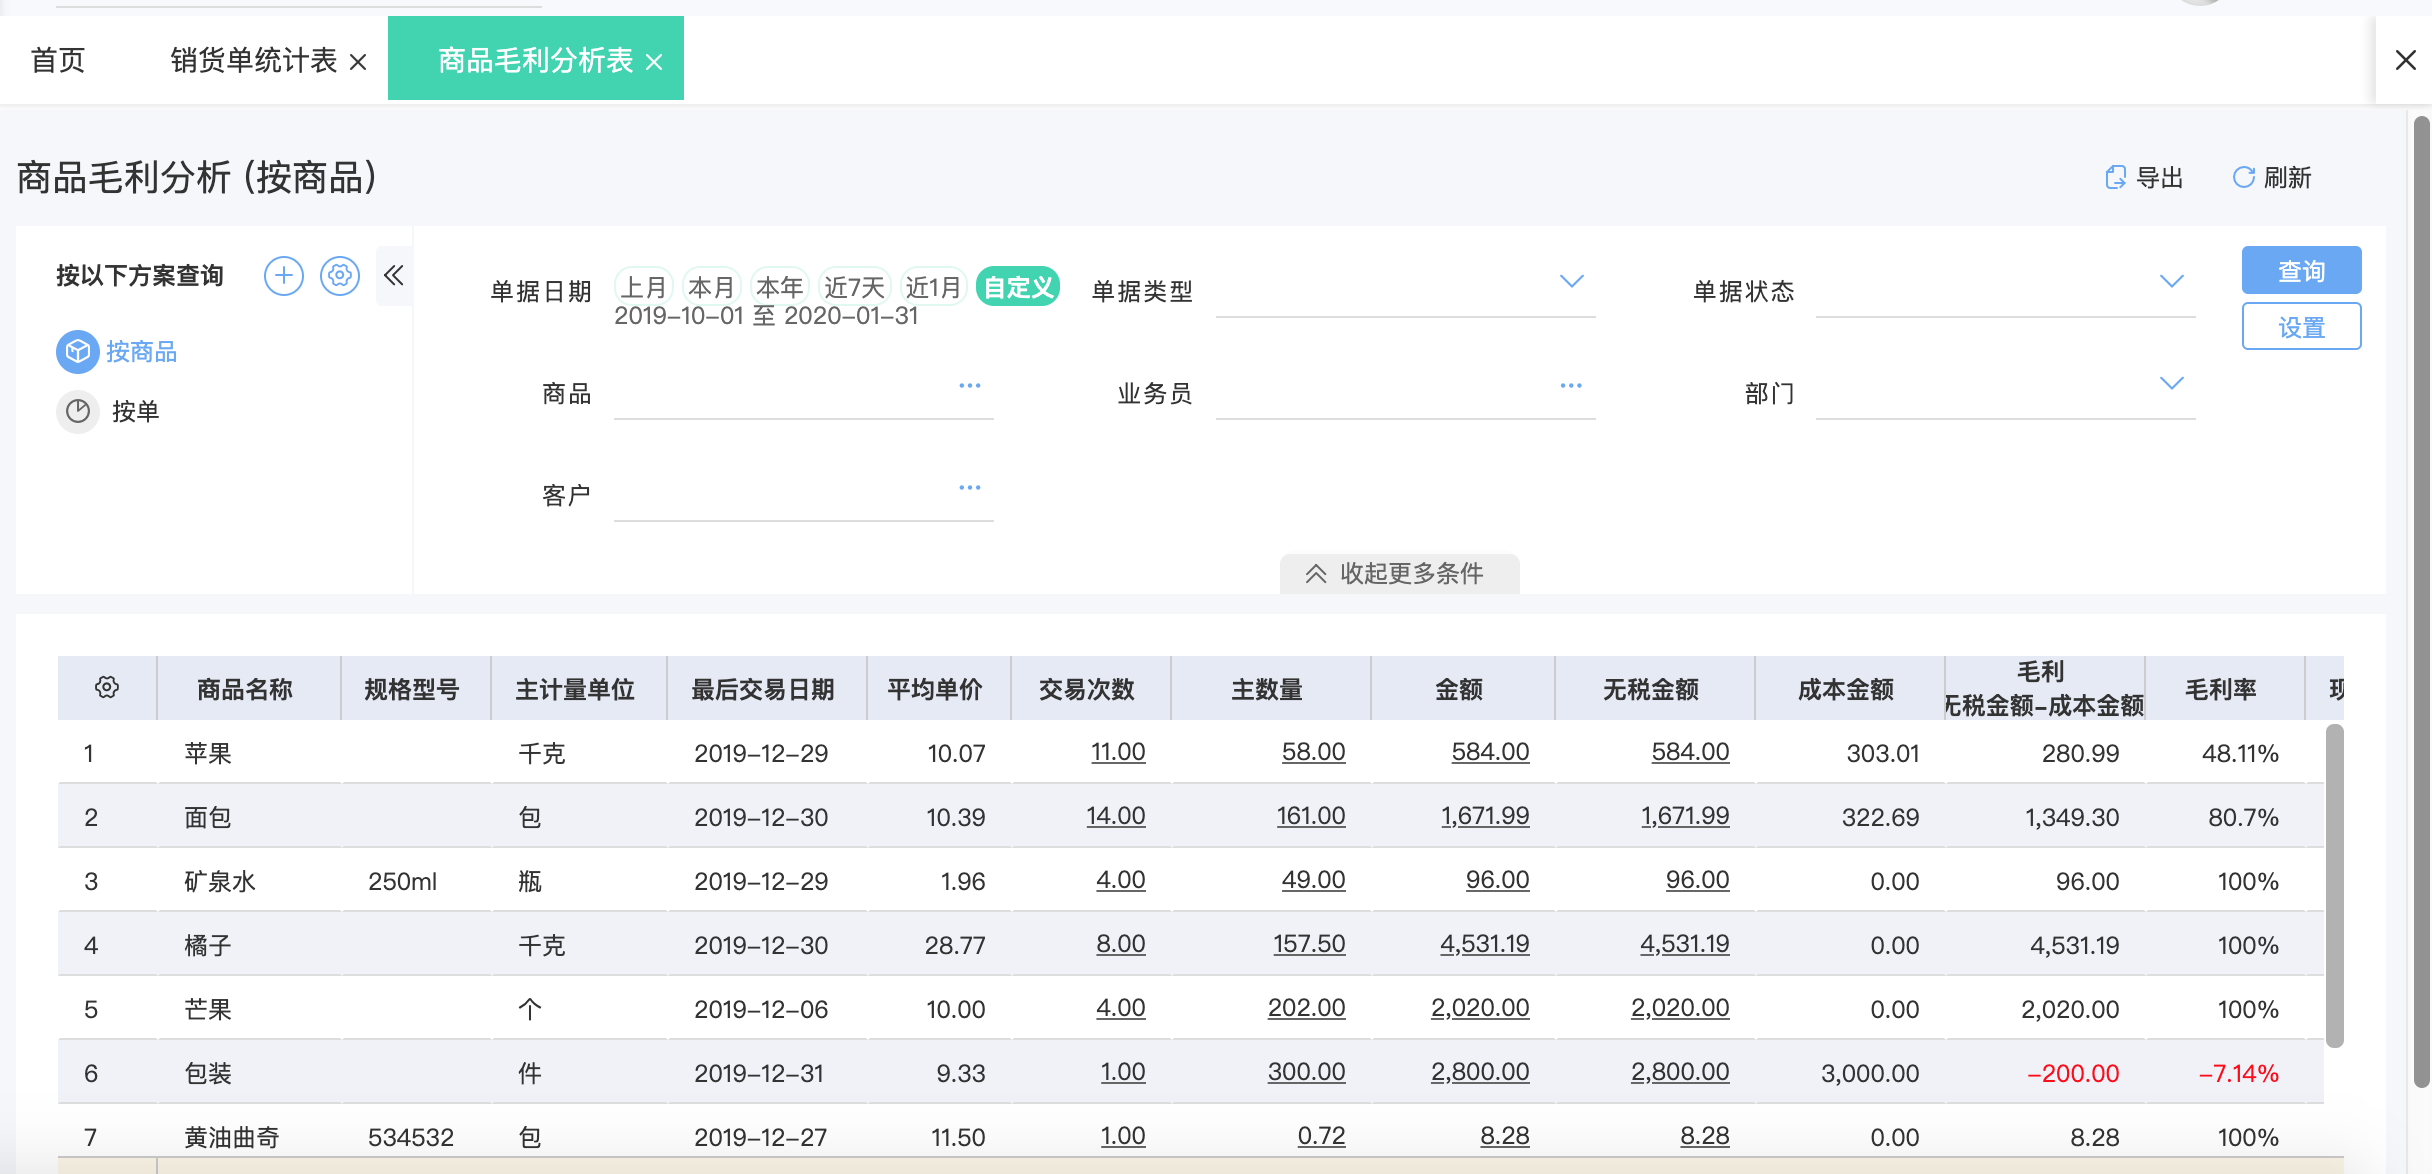Image resolution: width=2432 pixels, height=1174 pixels.
Task: Click the 设置 button
Action: tap(2302, 326)
